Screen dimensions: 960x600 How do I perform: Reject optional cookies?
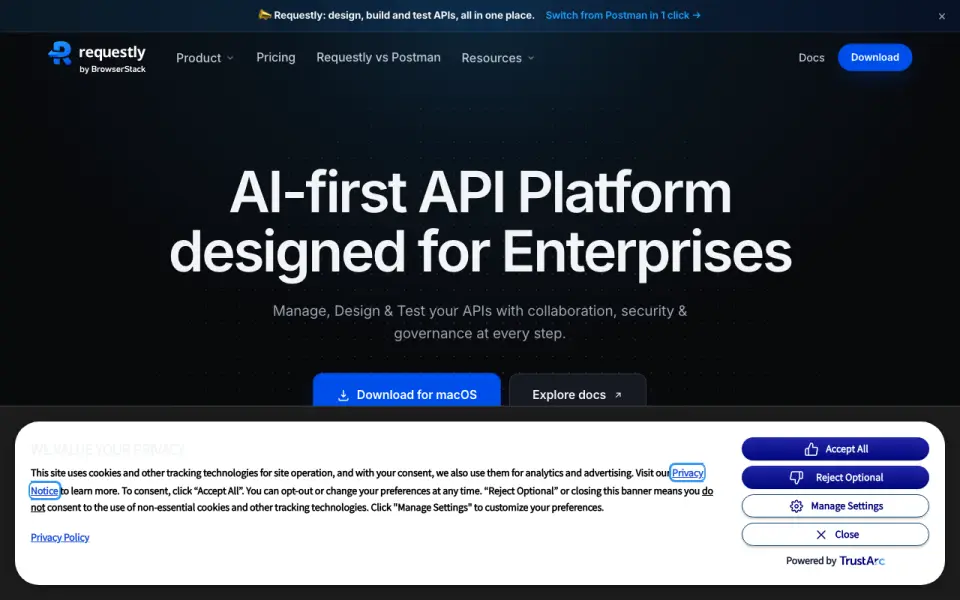[835, 478]
